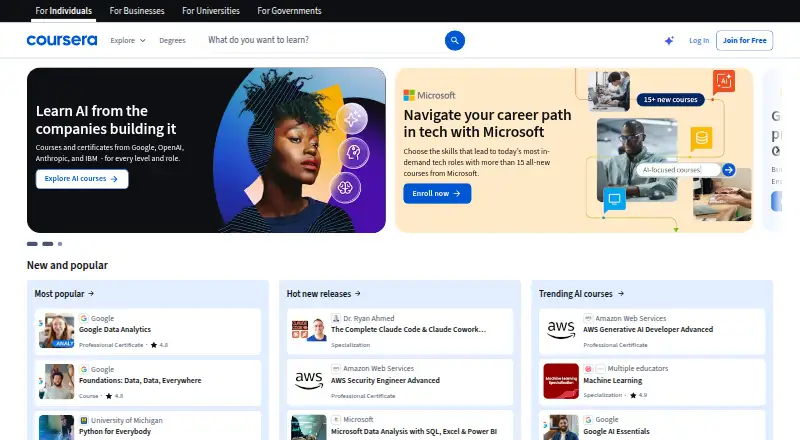
Task: Select the For Individuals tab
Action: (63, 11)
